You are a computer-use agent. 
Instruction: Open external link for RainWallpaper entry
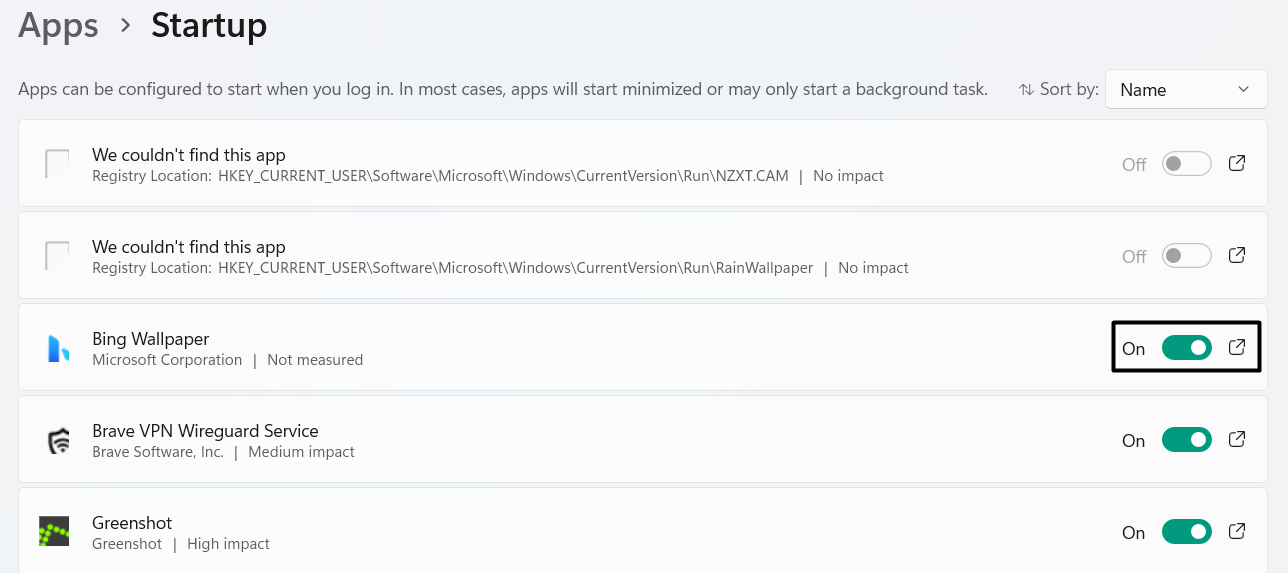point(1237,255)
